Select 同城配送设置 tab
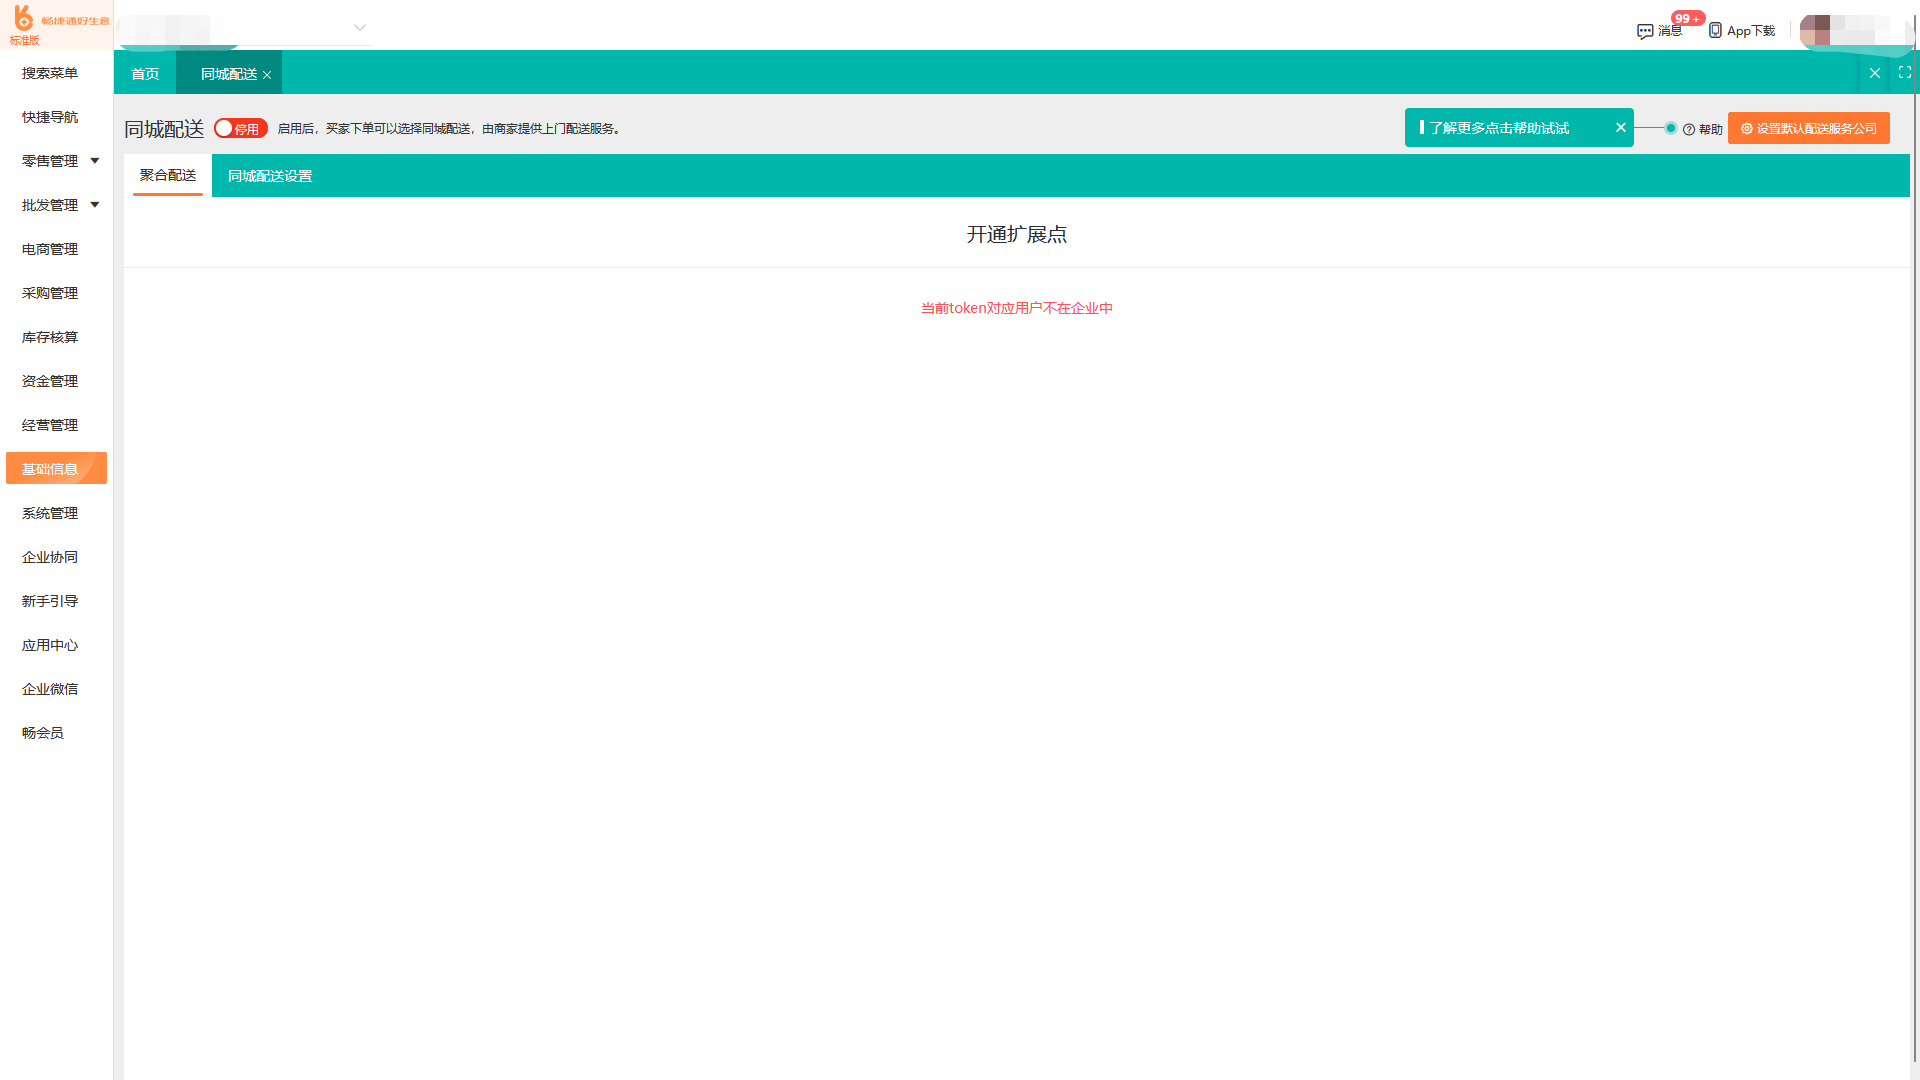 269,175
